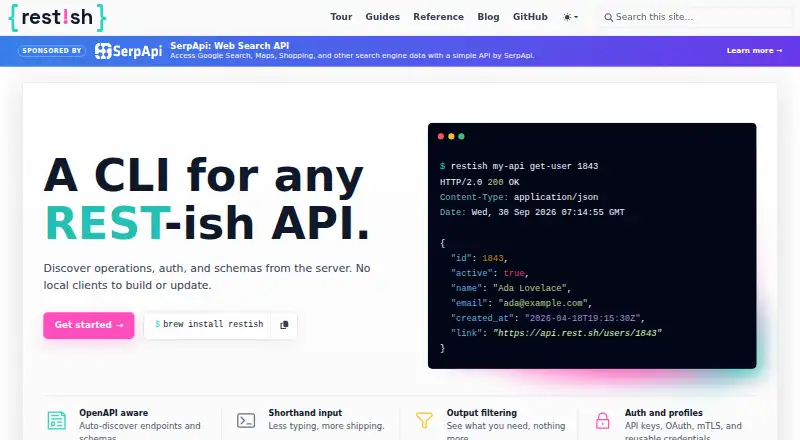Screen dimensions: 800x440
Task: Open the SerpApi logo link
Action: (x=128, y=51)
